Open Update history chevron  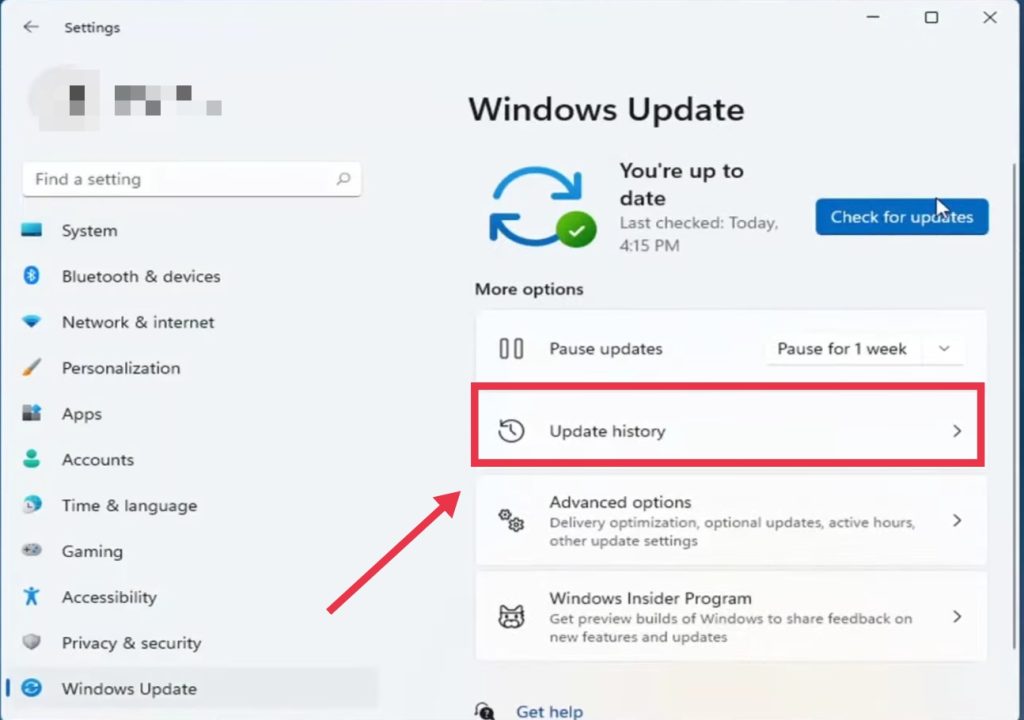click(957, 431)
